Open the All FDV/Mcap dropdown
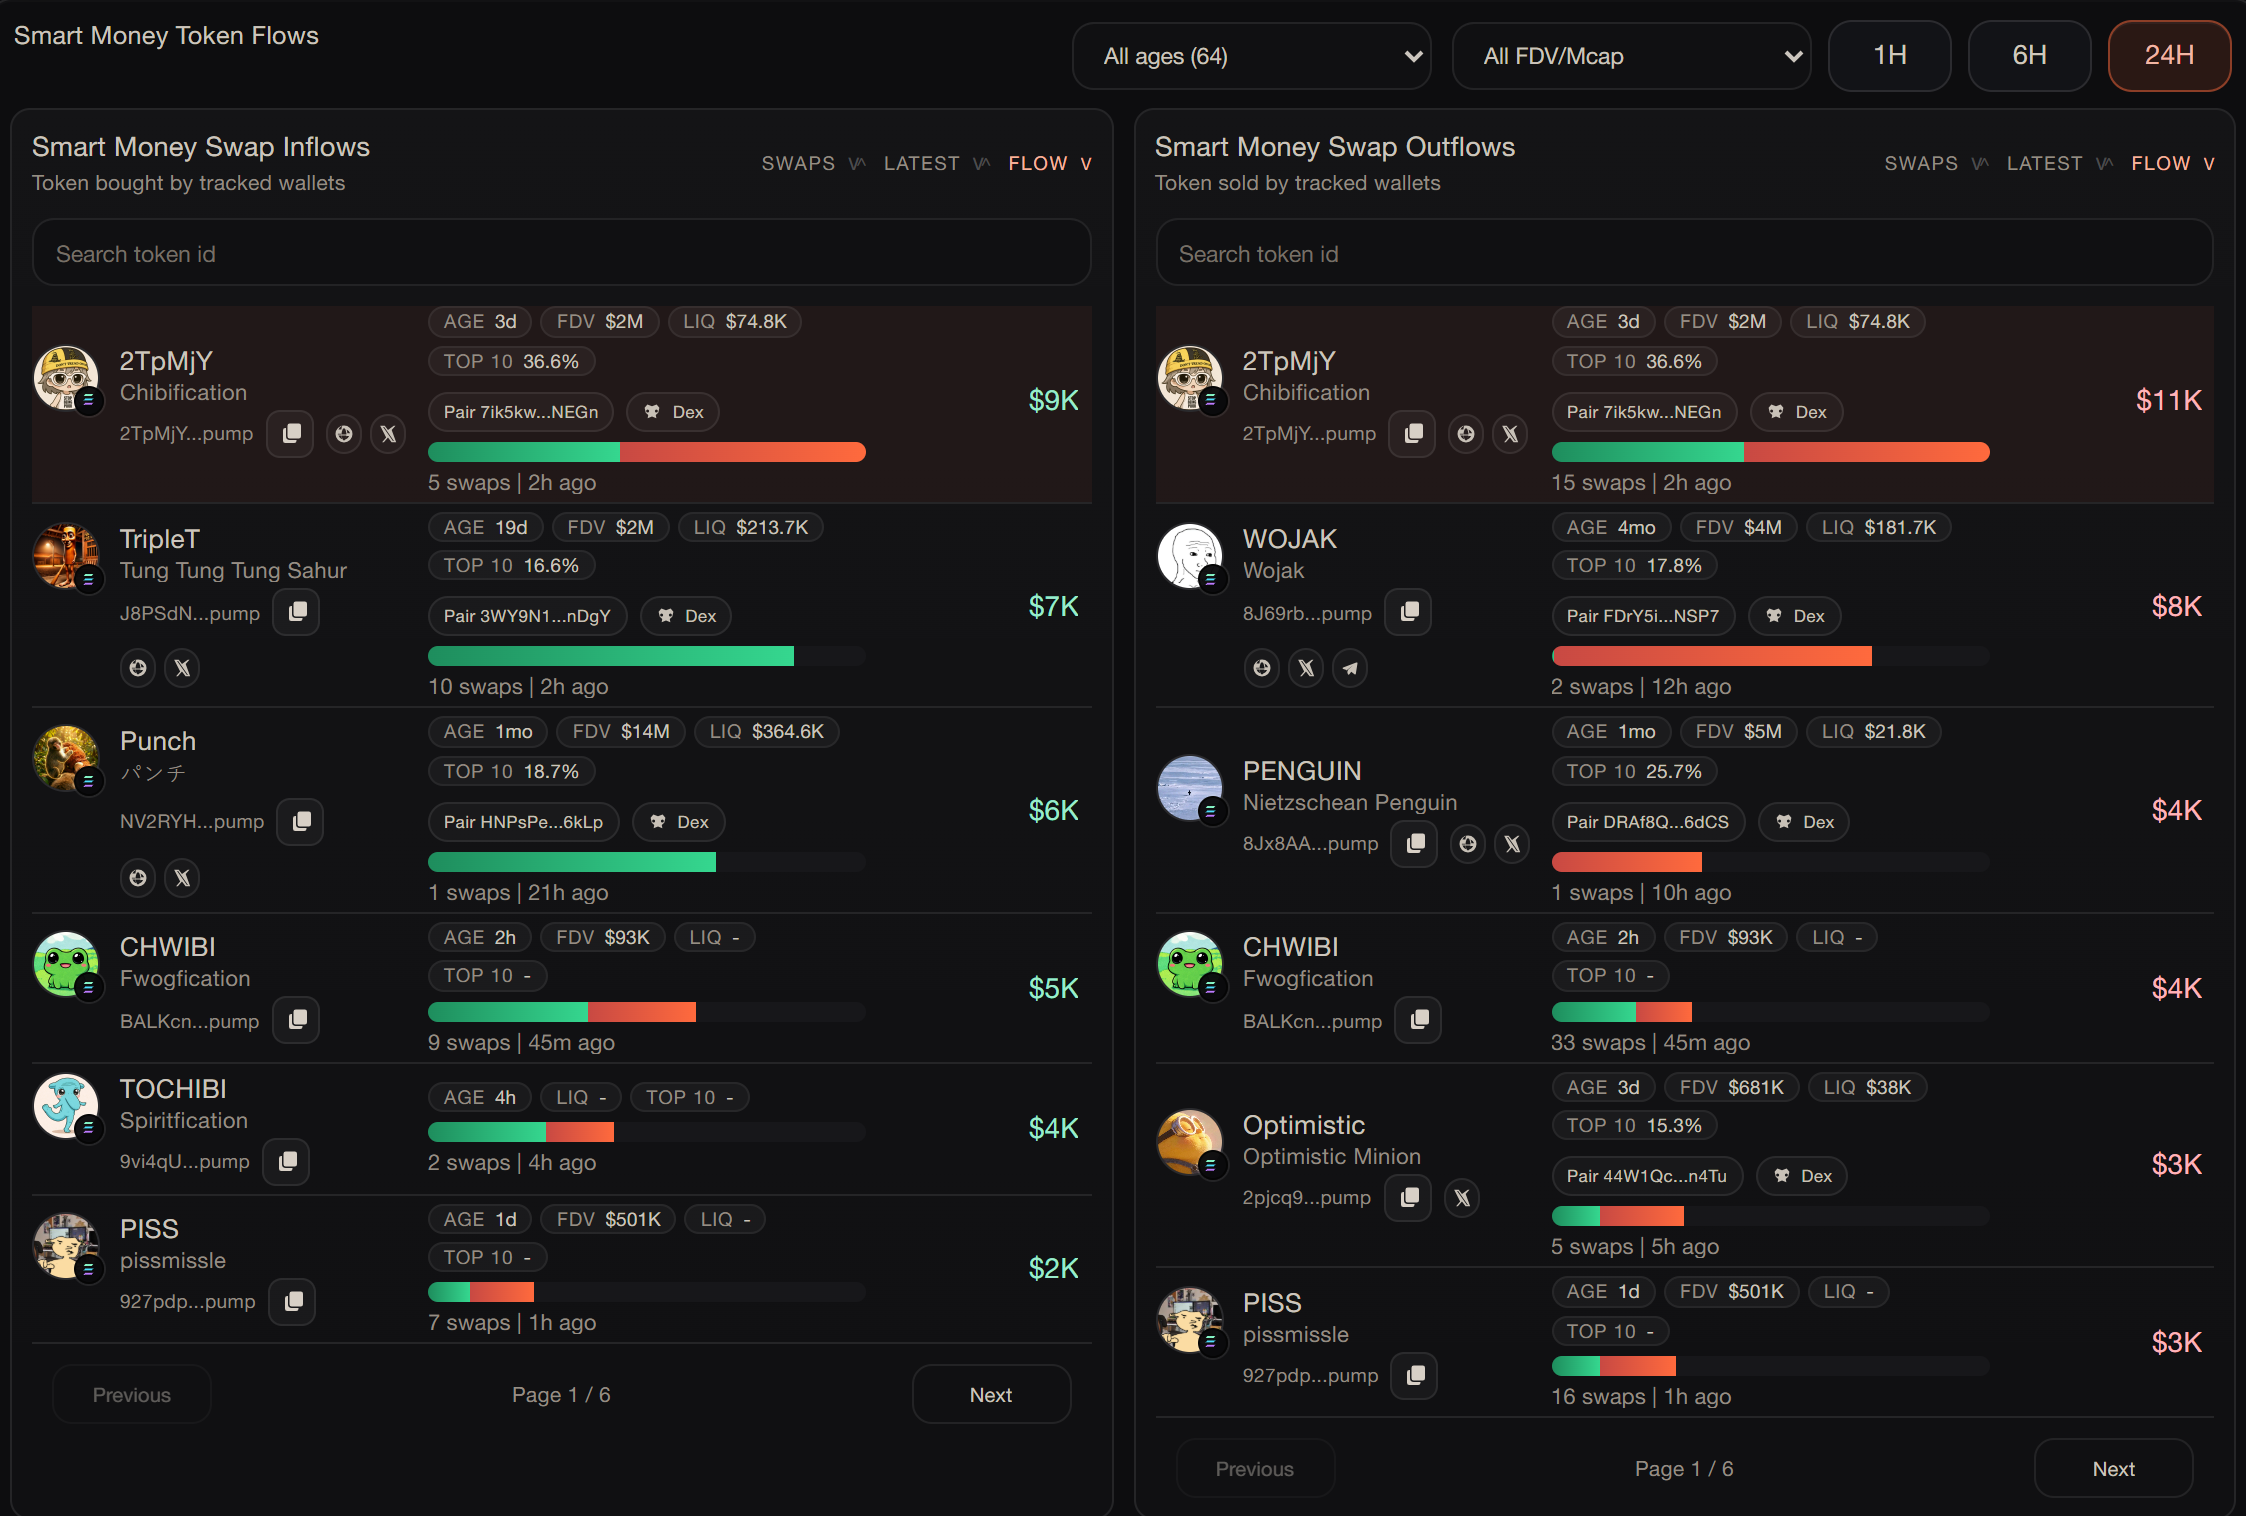2246x1516 pixels. pos(1631,56)
